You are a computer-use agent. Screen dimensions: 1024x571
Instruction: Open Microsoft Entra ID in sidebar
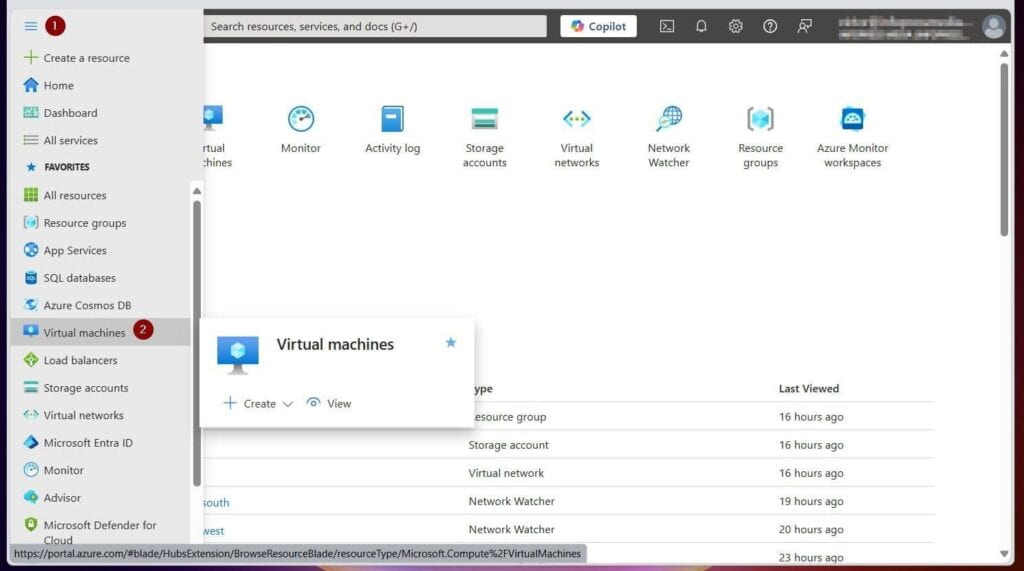click(78, 442)
